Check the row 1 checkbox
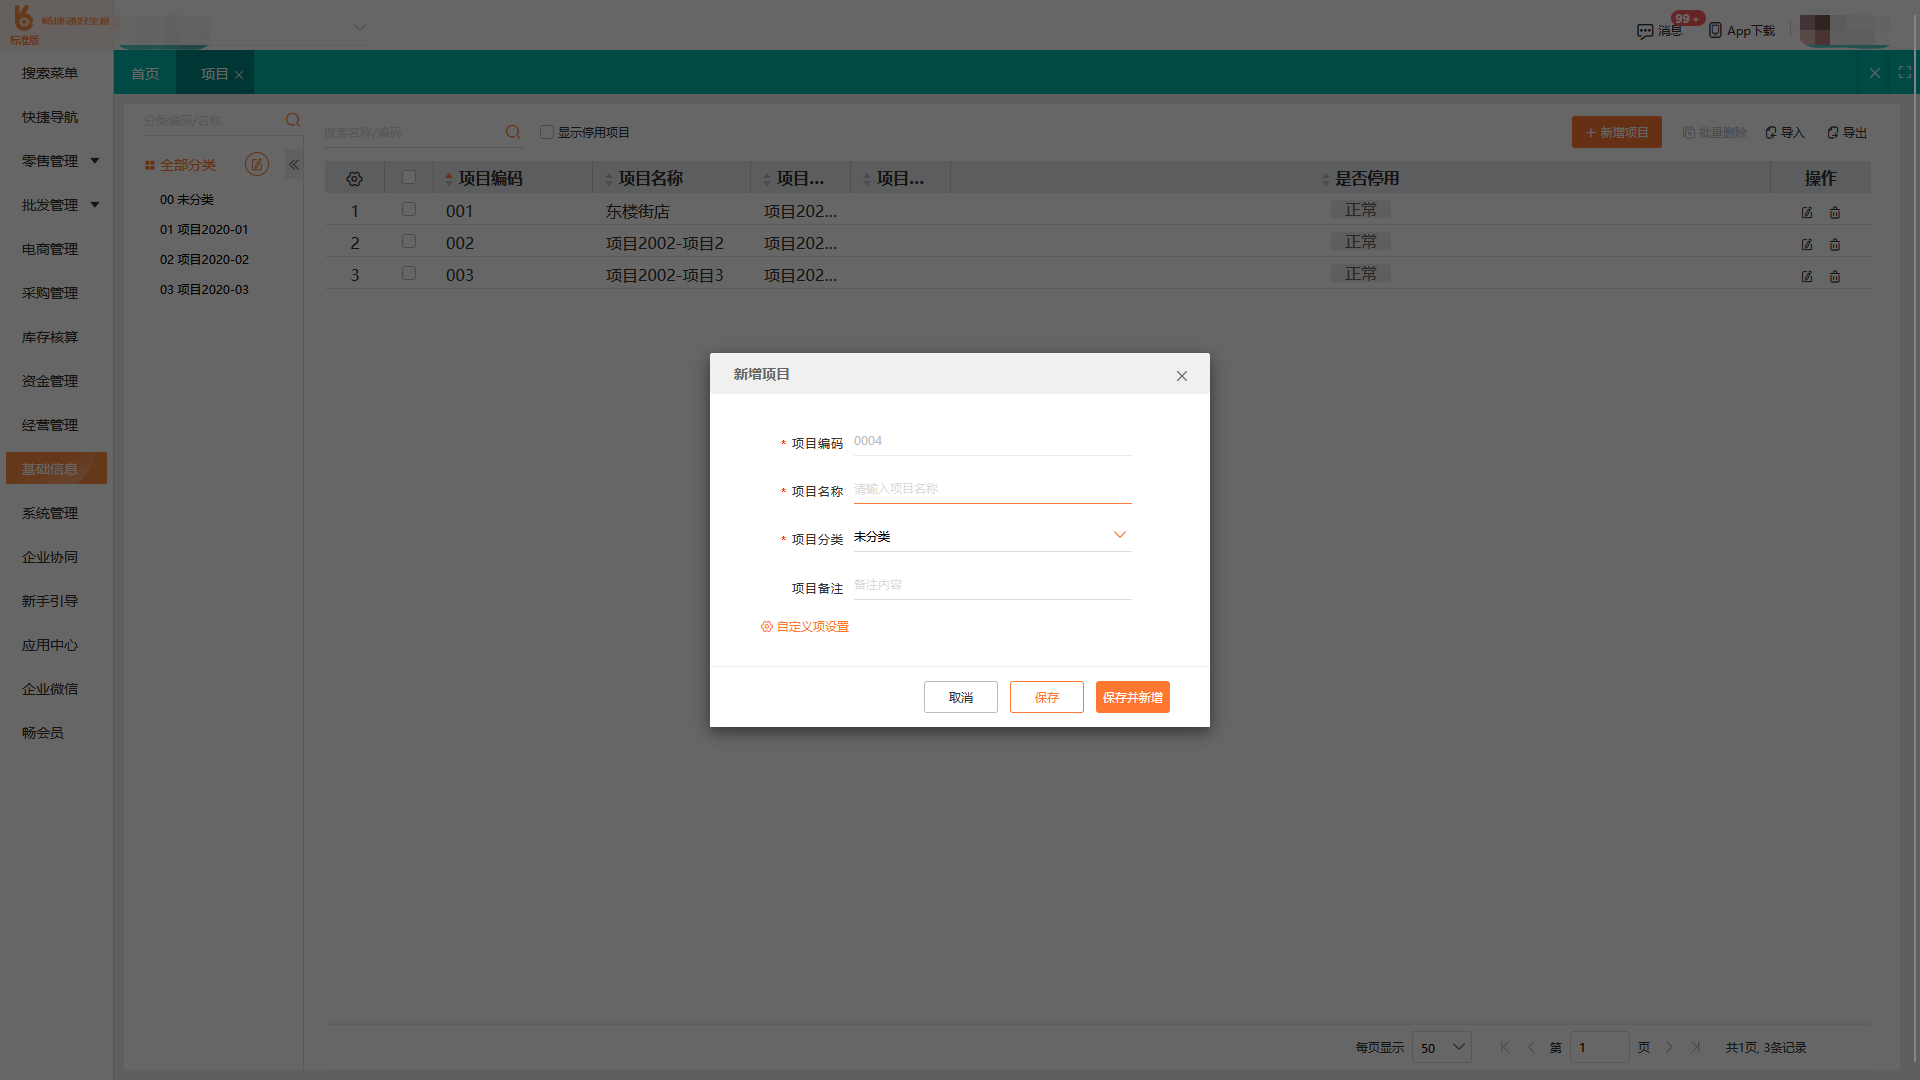The width and height of the screenshot is (1920, 1080). (409, 210)
